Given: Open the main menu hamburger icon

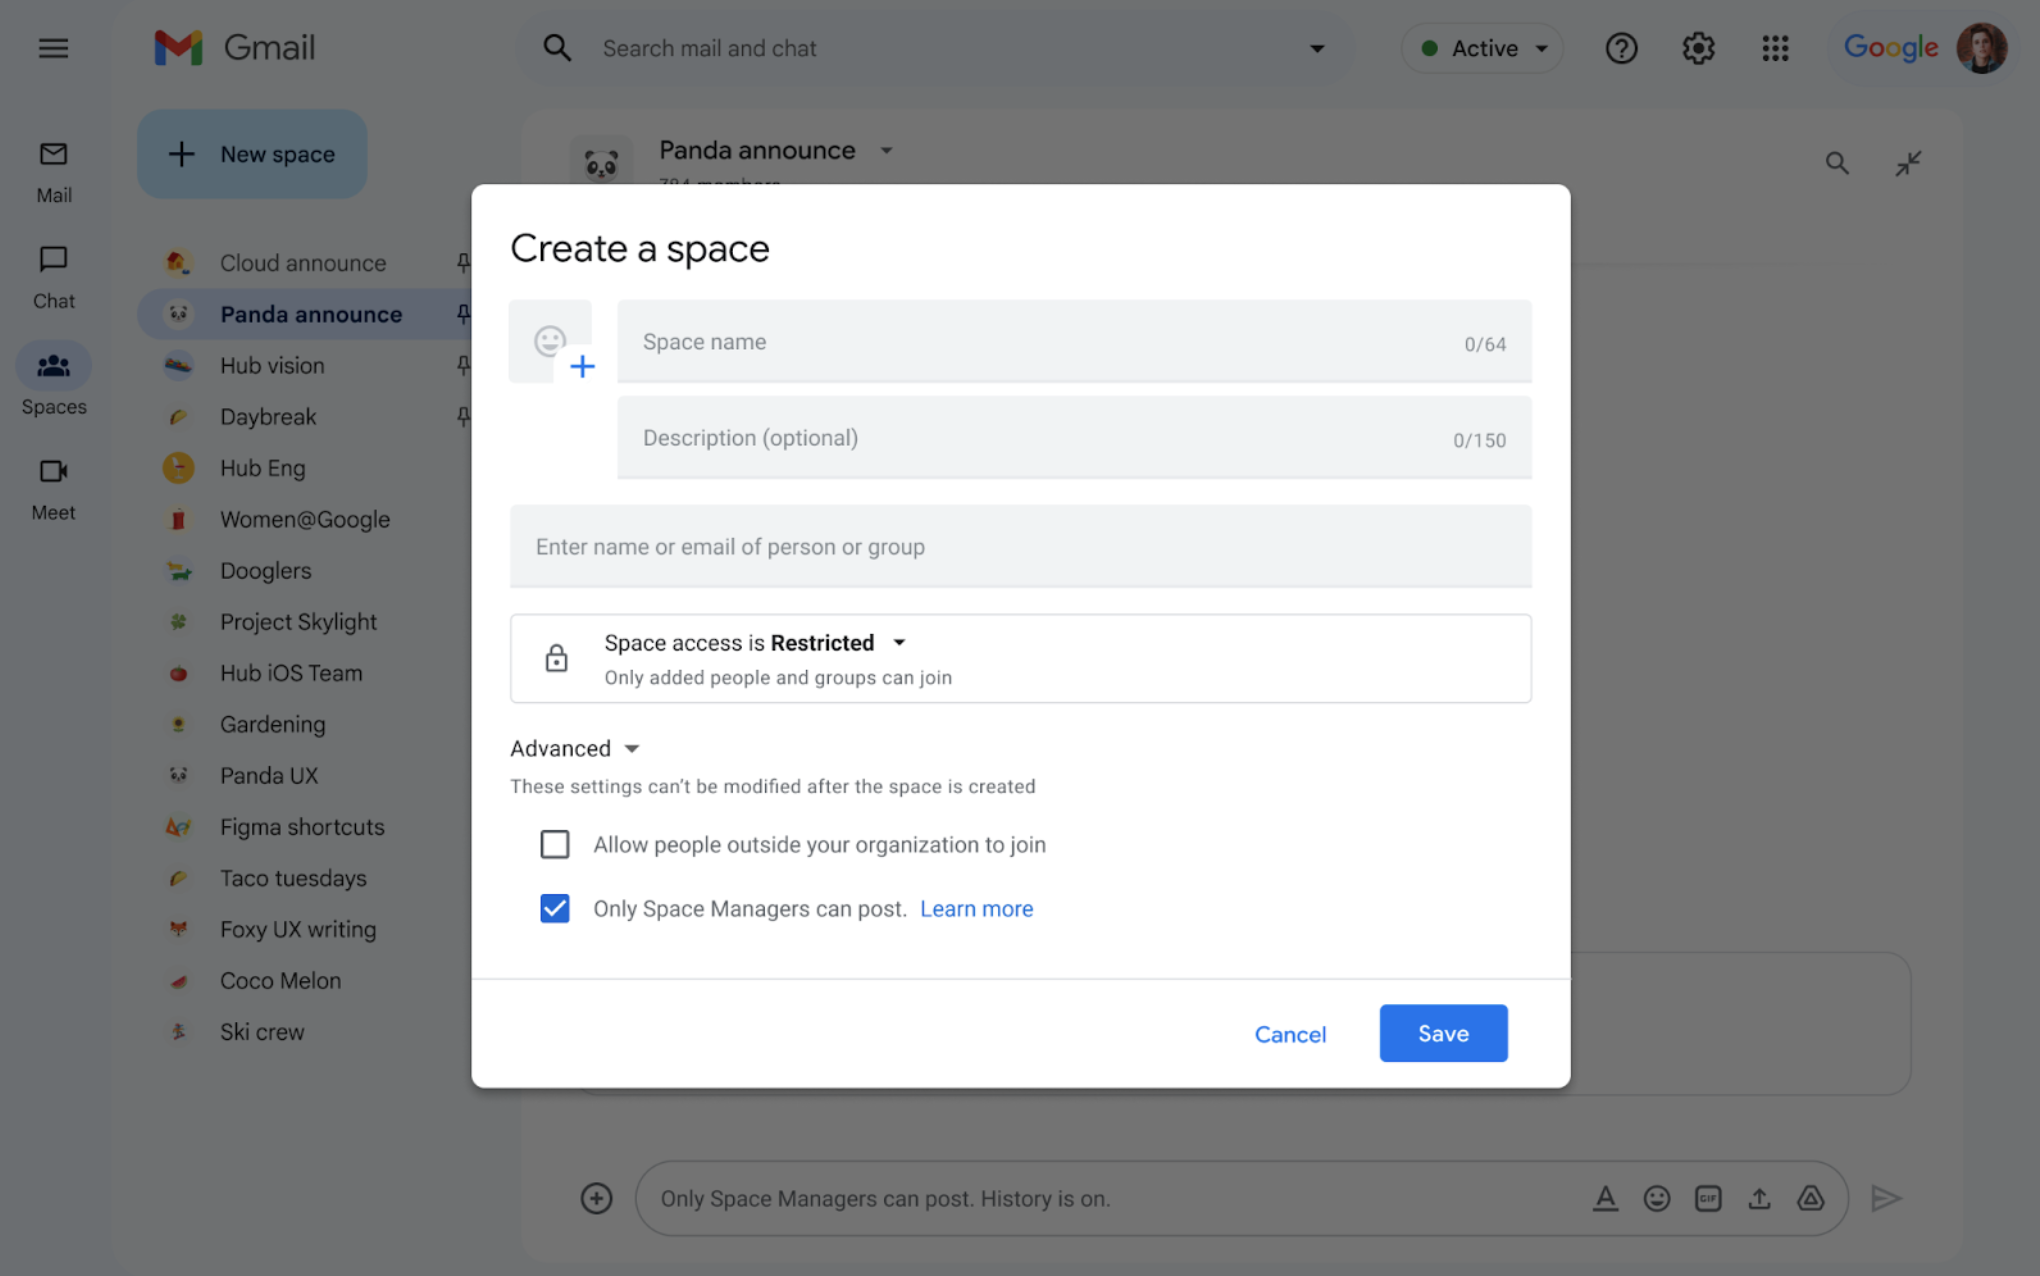Looking at the screenshot, I should [53, 48].
